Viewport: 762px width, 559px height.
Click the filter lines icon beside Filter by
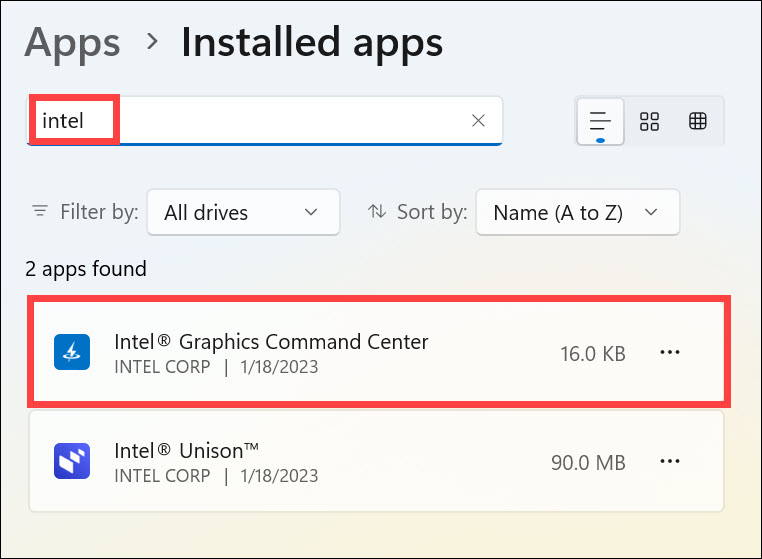[40, 212]
